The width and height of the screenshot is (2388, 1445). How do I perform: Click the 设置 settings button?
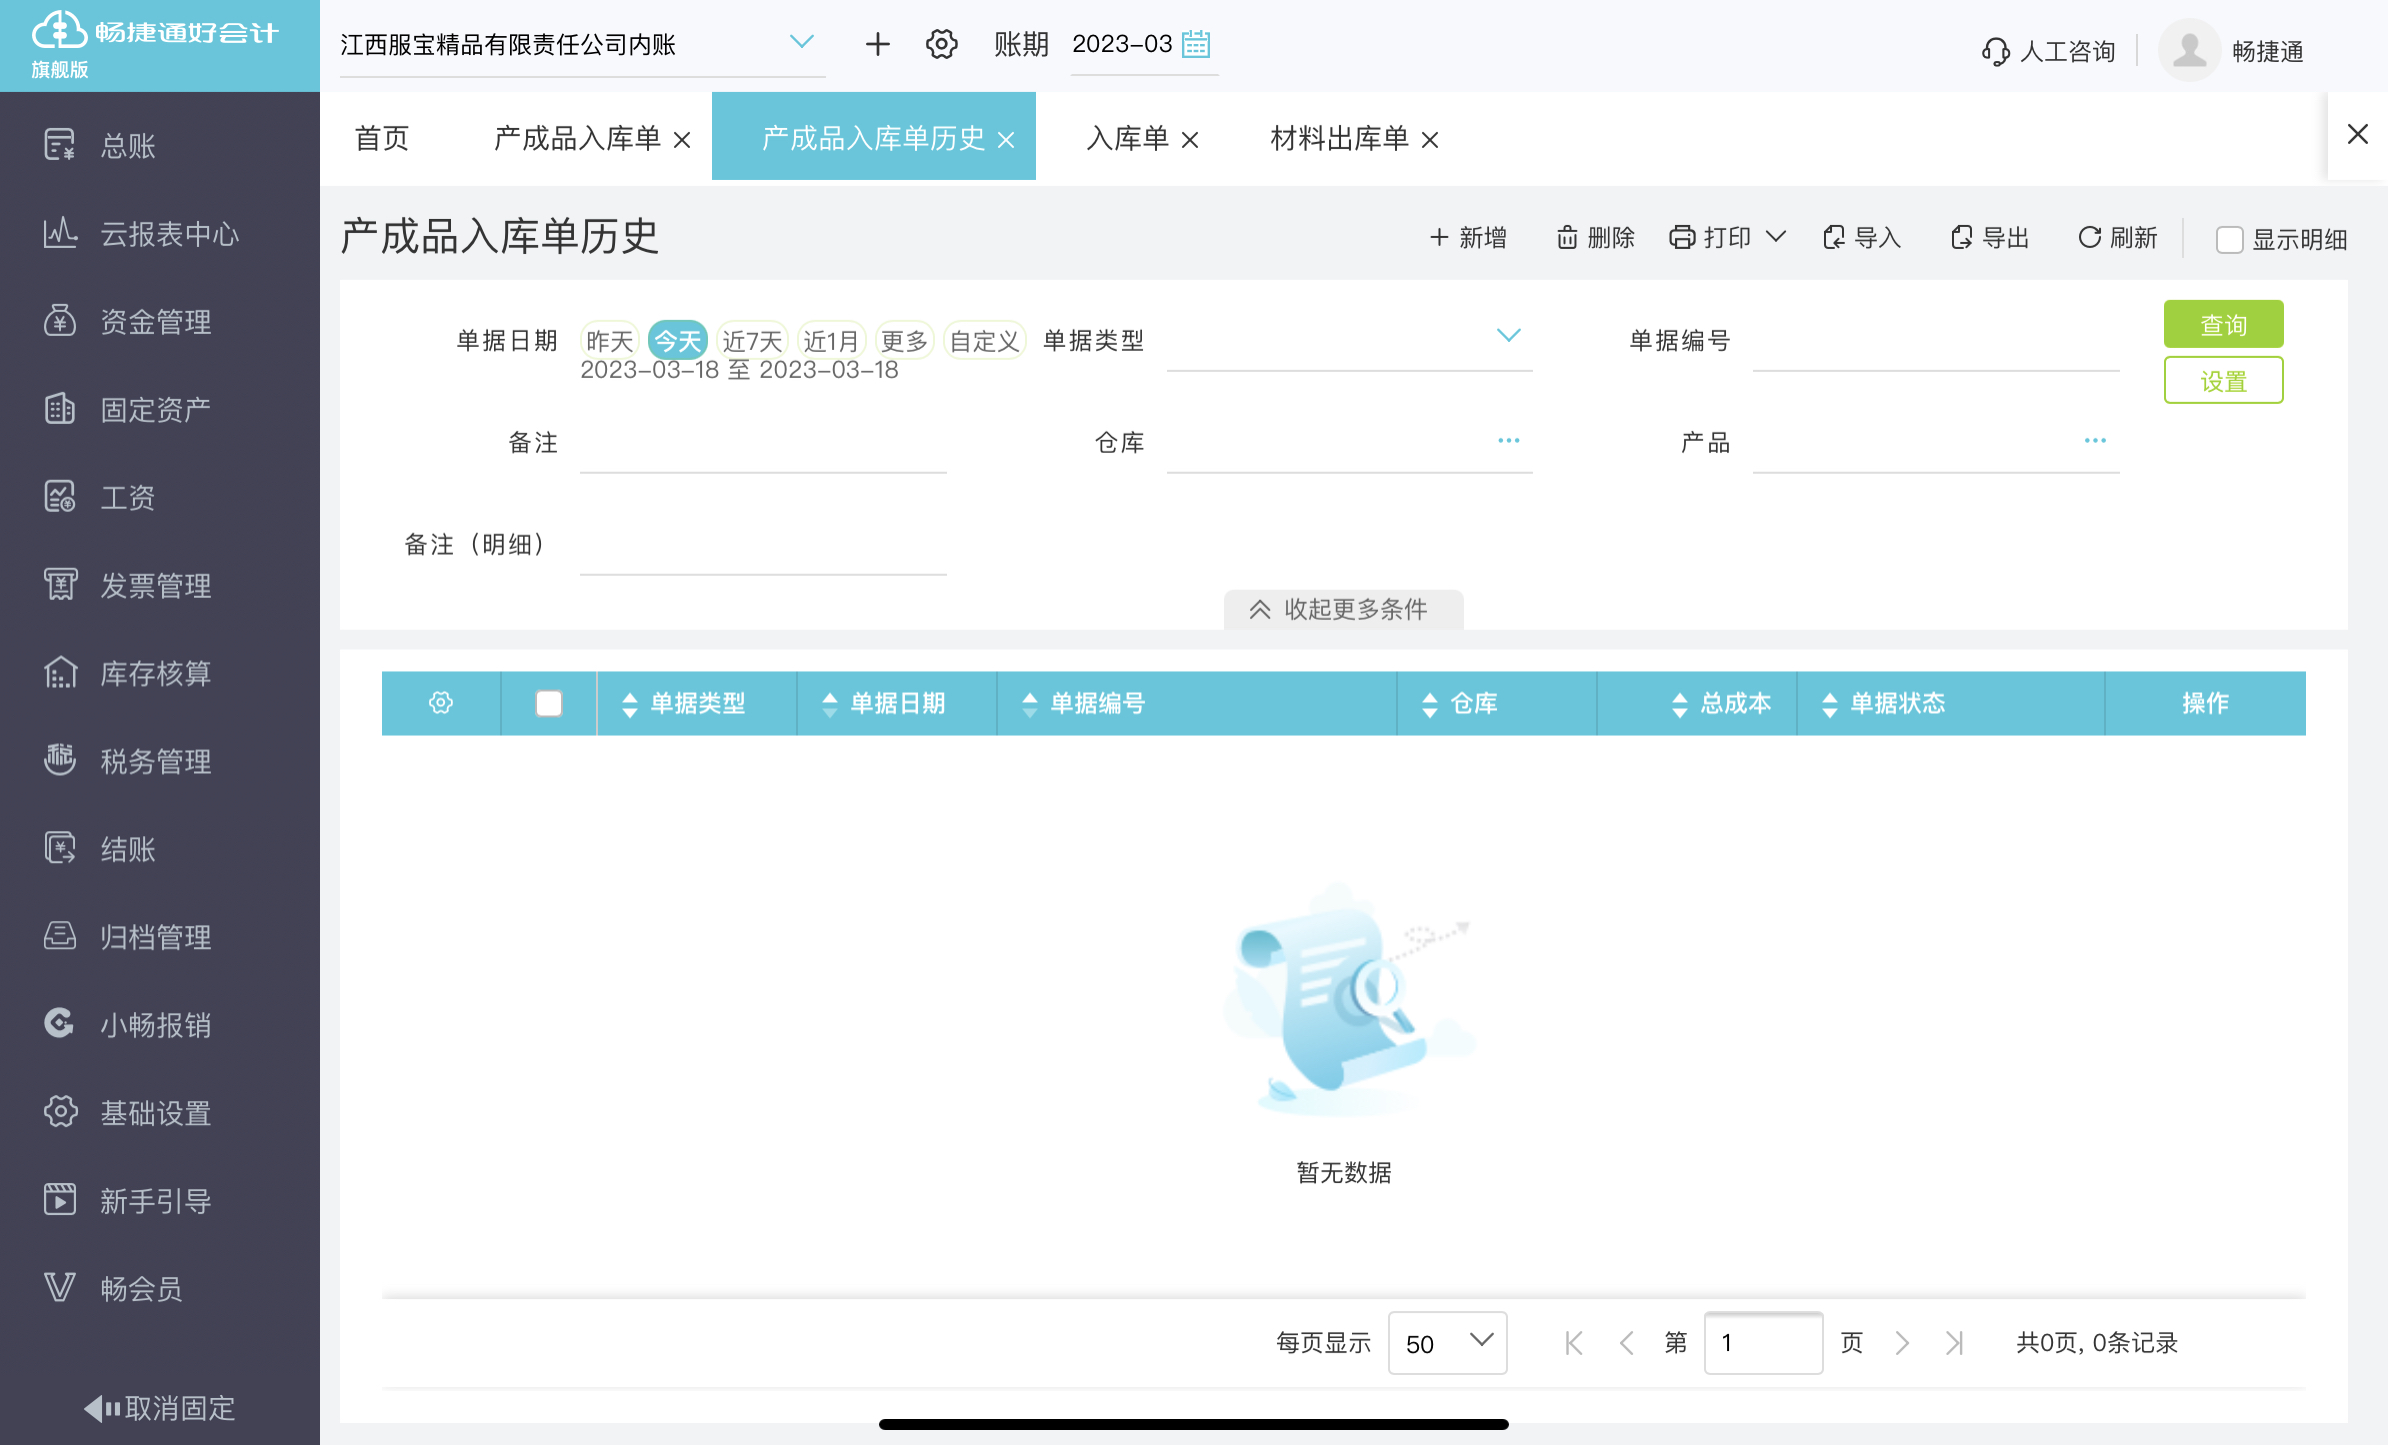pyautogui.click(x=2223, y=379)
